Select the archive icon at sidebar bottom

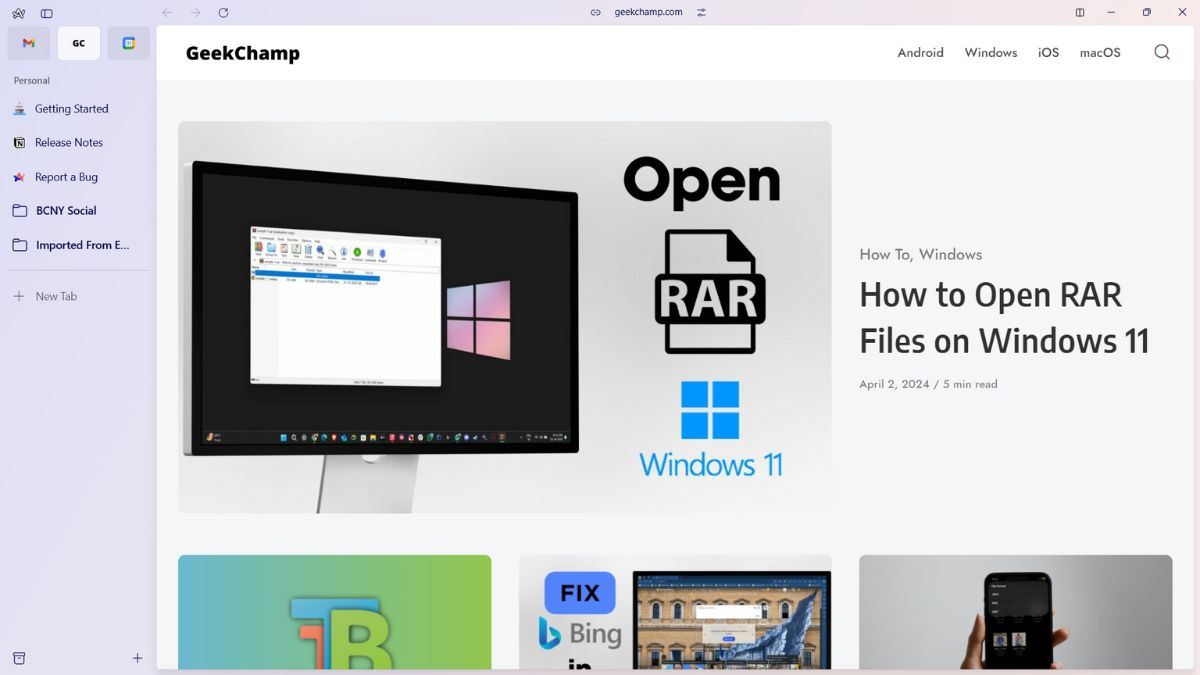(x=20, y=657)
